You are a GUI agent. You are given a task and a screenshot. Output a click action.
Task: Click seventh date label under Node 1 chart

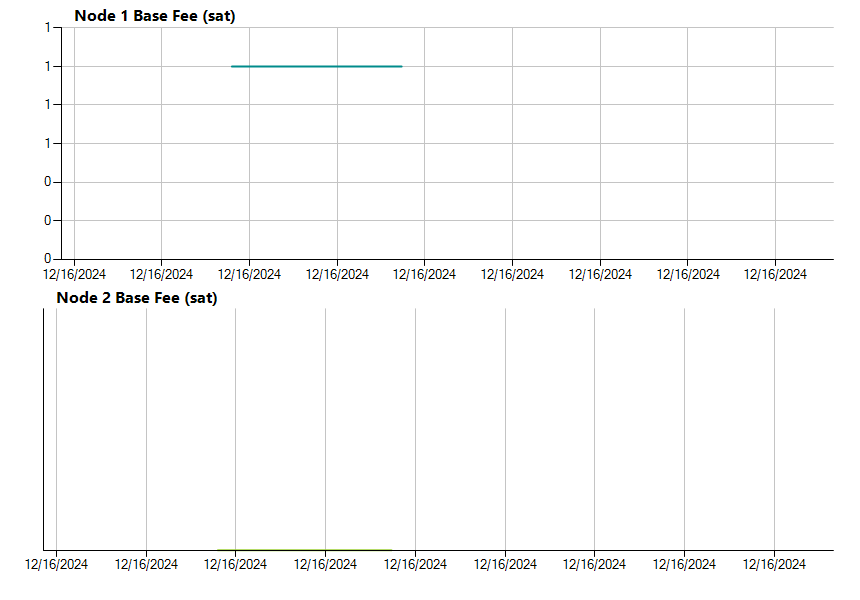[x=600, y=274]
